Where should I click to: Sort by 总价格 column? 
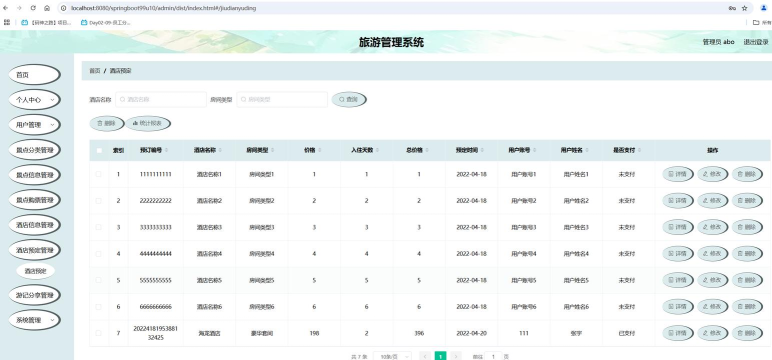[x=427, y=150]
